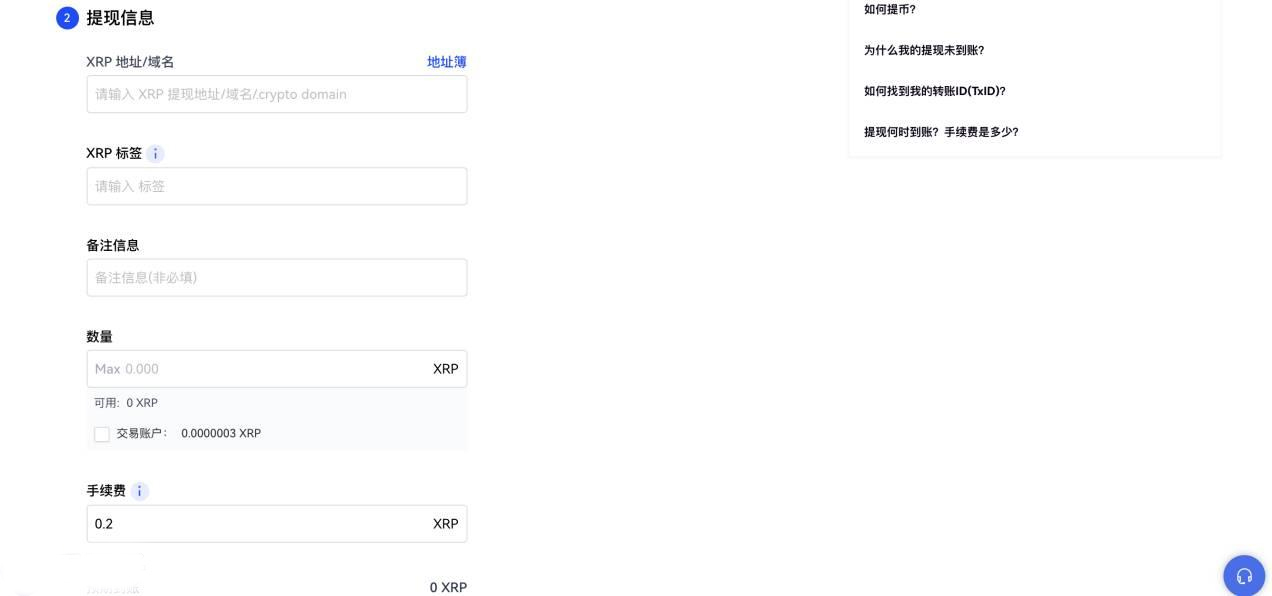1272x596 pixels.
Task: Tick the 交易账户 checkbox
Action: click(x=102, y=434)
